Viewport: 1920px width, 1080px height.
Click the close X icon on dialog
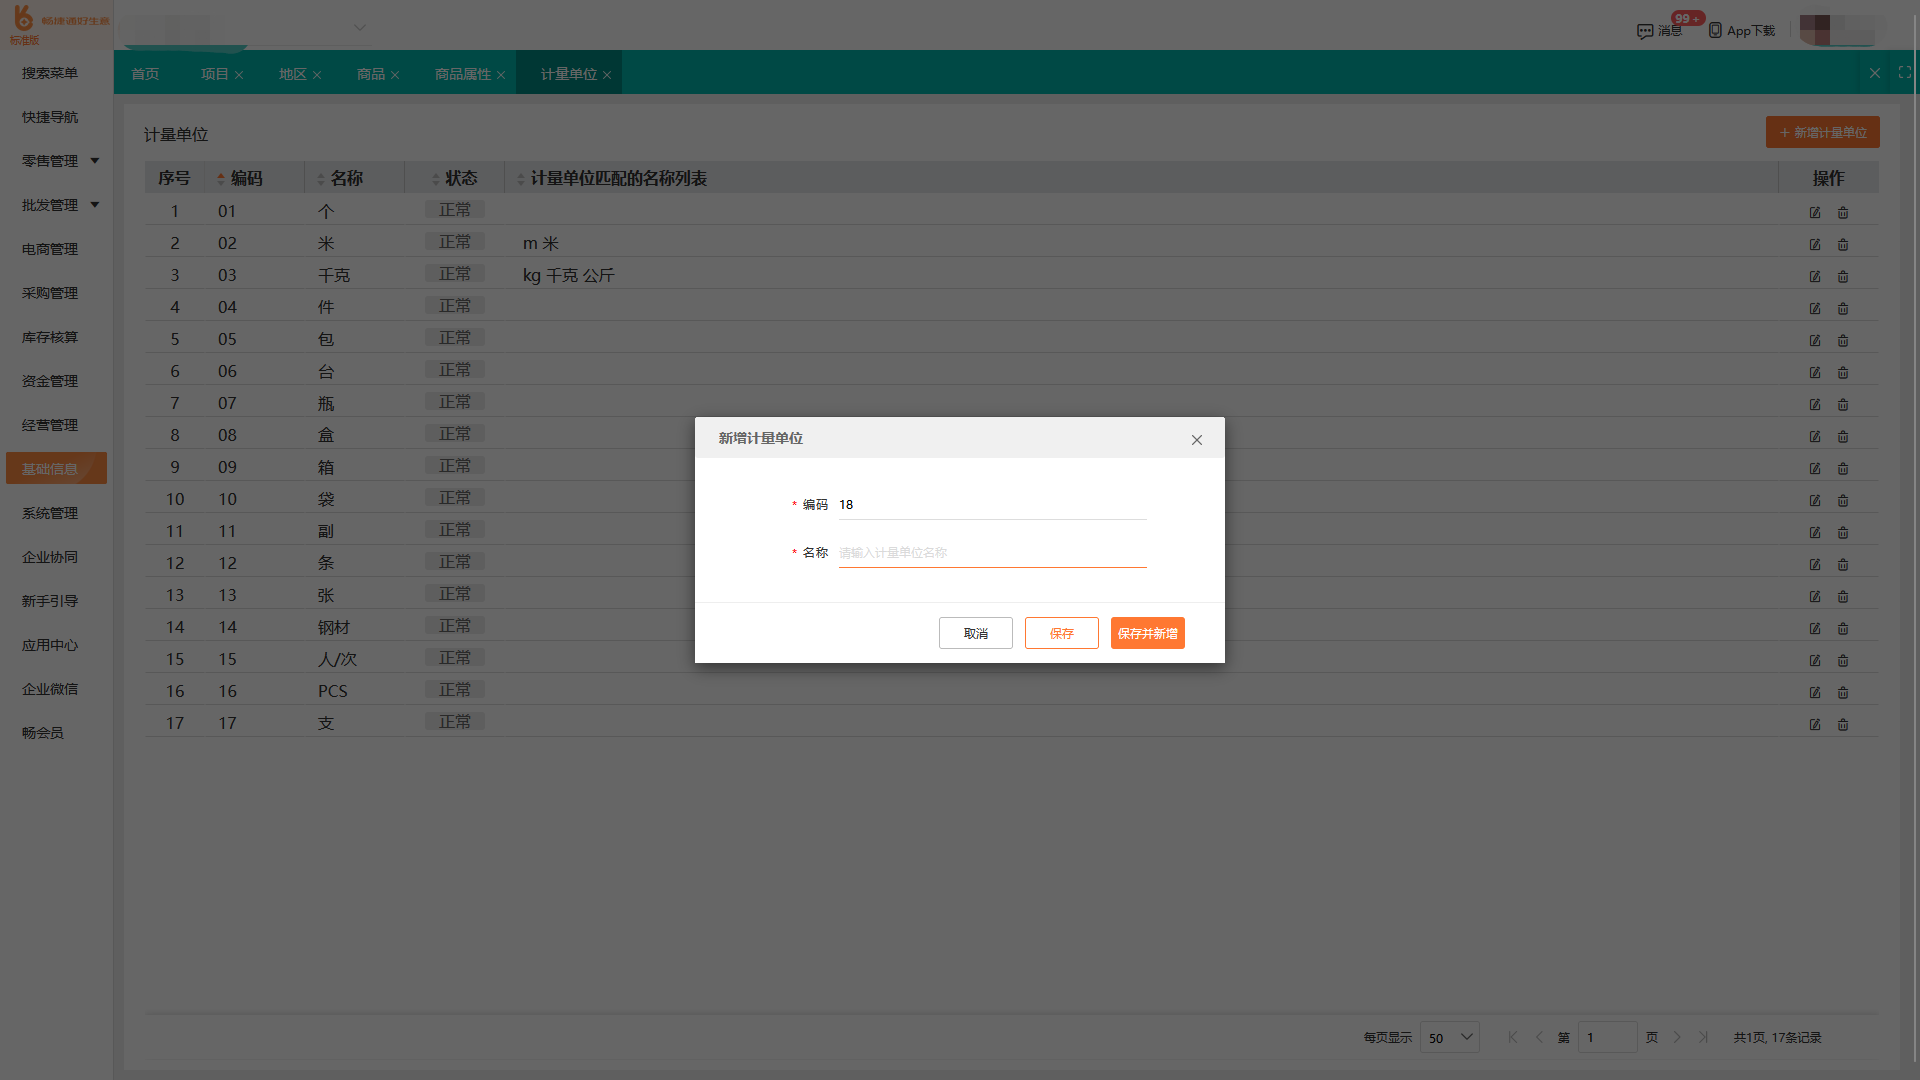tap(1197, 440)
